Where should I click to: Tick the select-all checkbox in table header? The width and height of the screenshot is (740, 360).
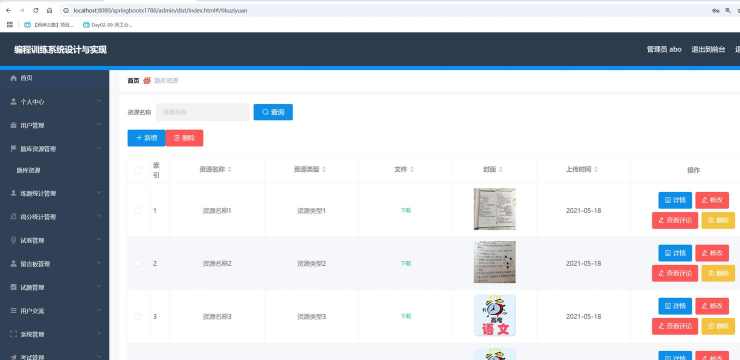(138, 170)
